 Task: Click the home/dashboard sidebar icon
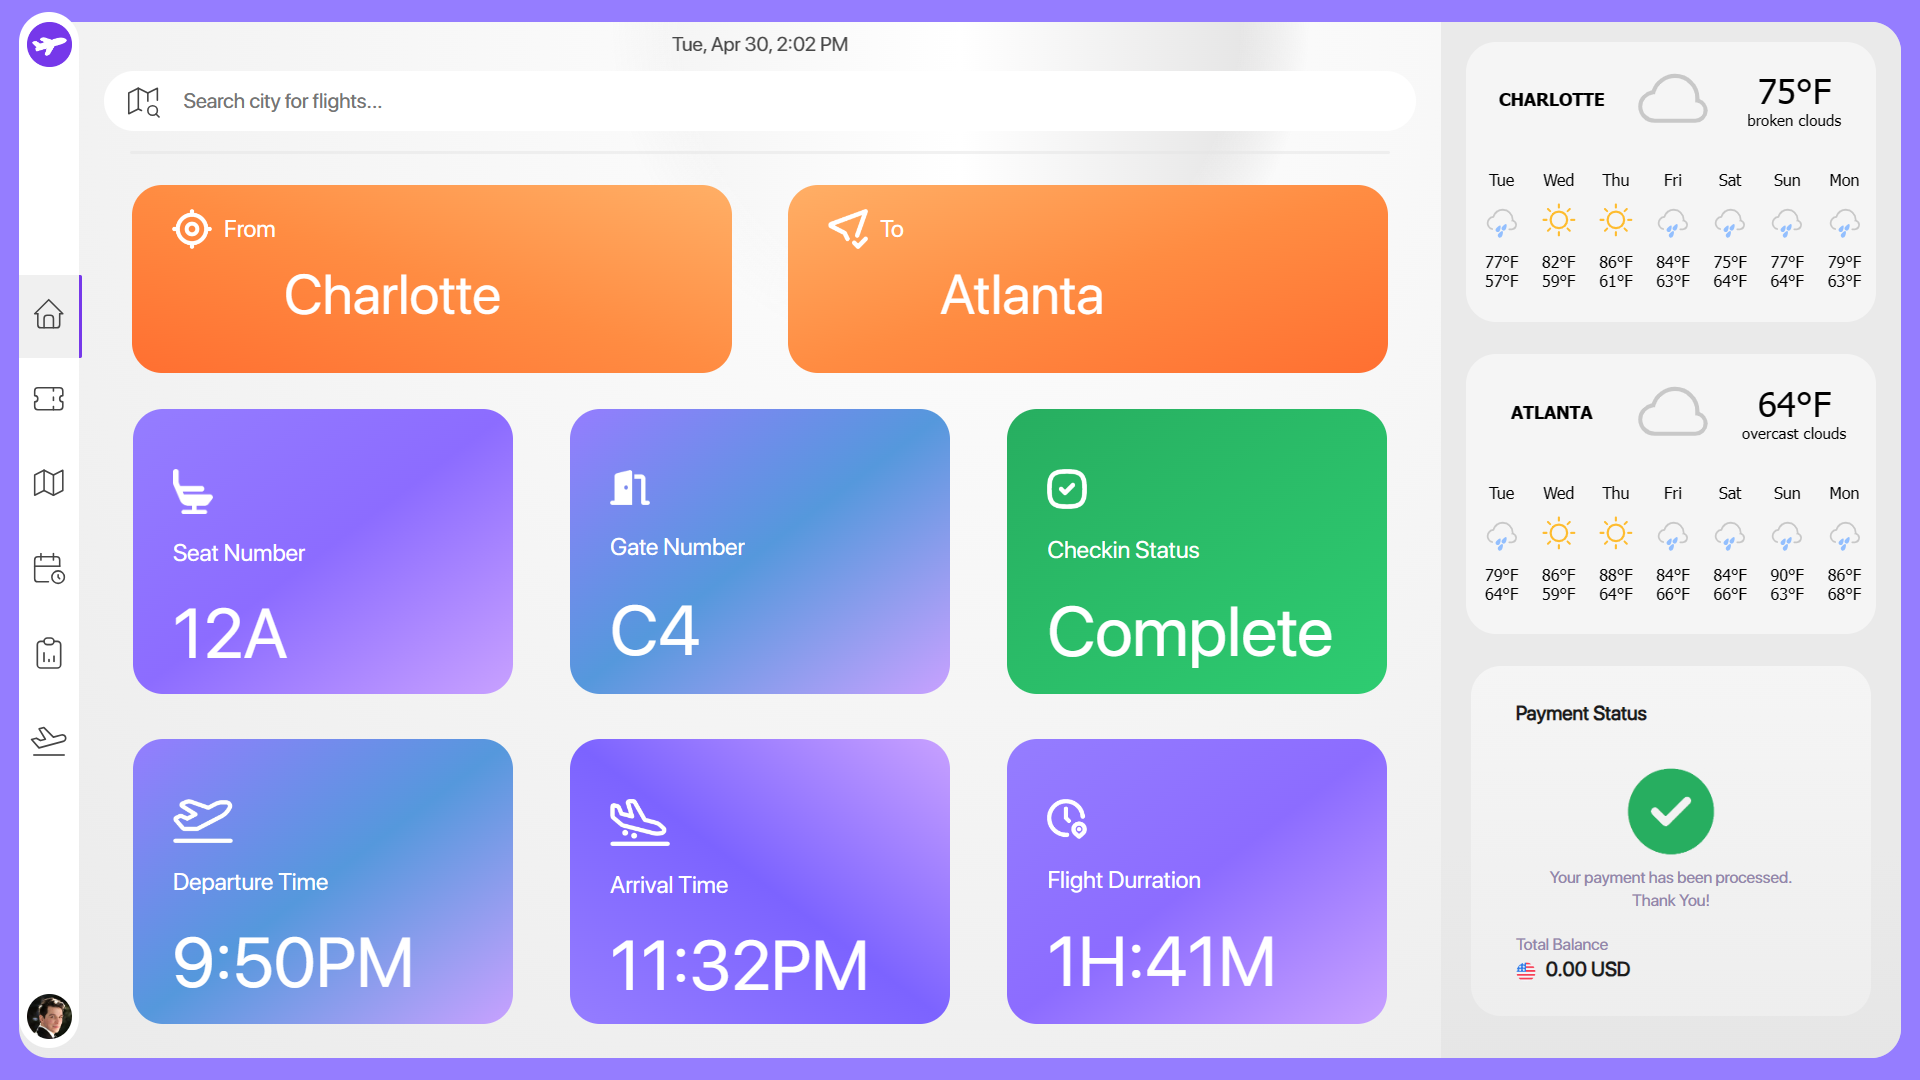(x=49, y=313)
